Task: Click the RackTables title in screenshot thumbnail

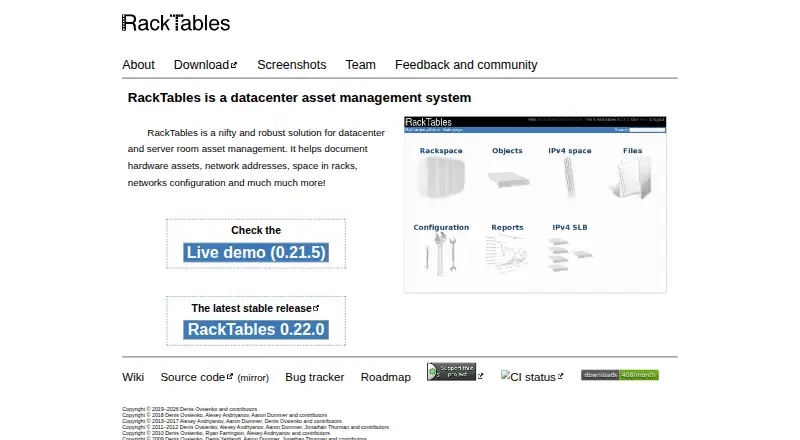Action: pyautogui.click(x=429, y=122)
